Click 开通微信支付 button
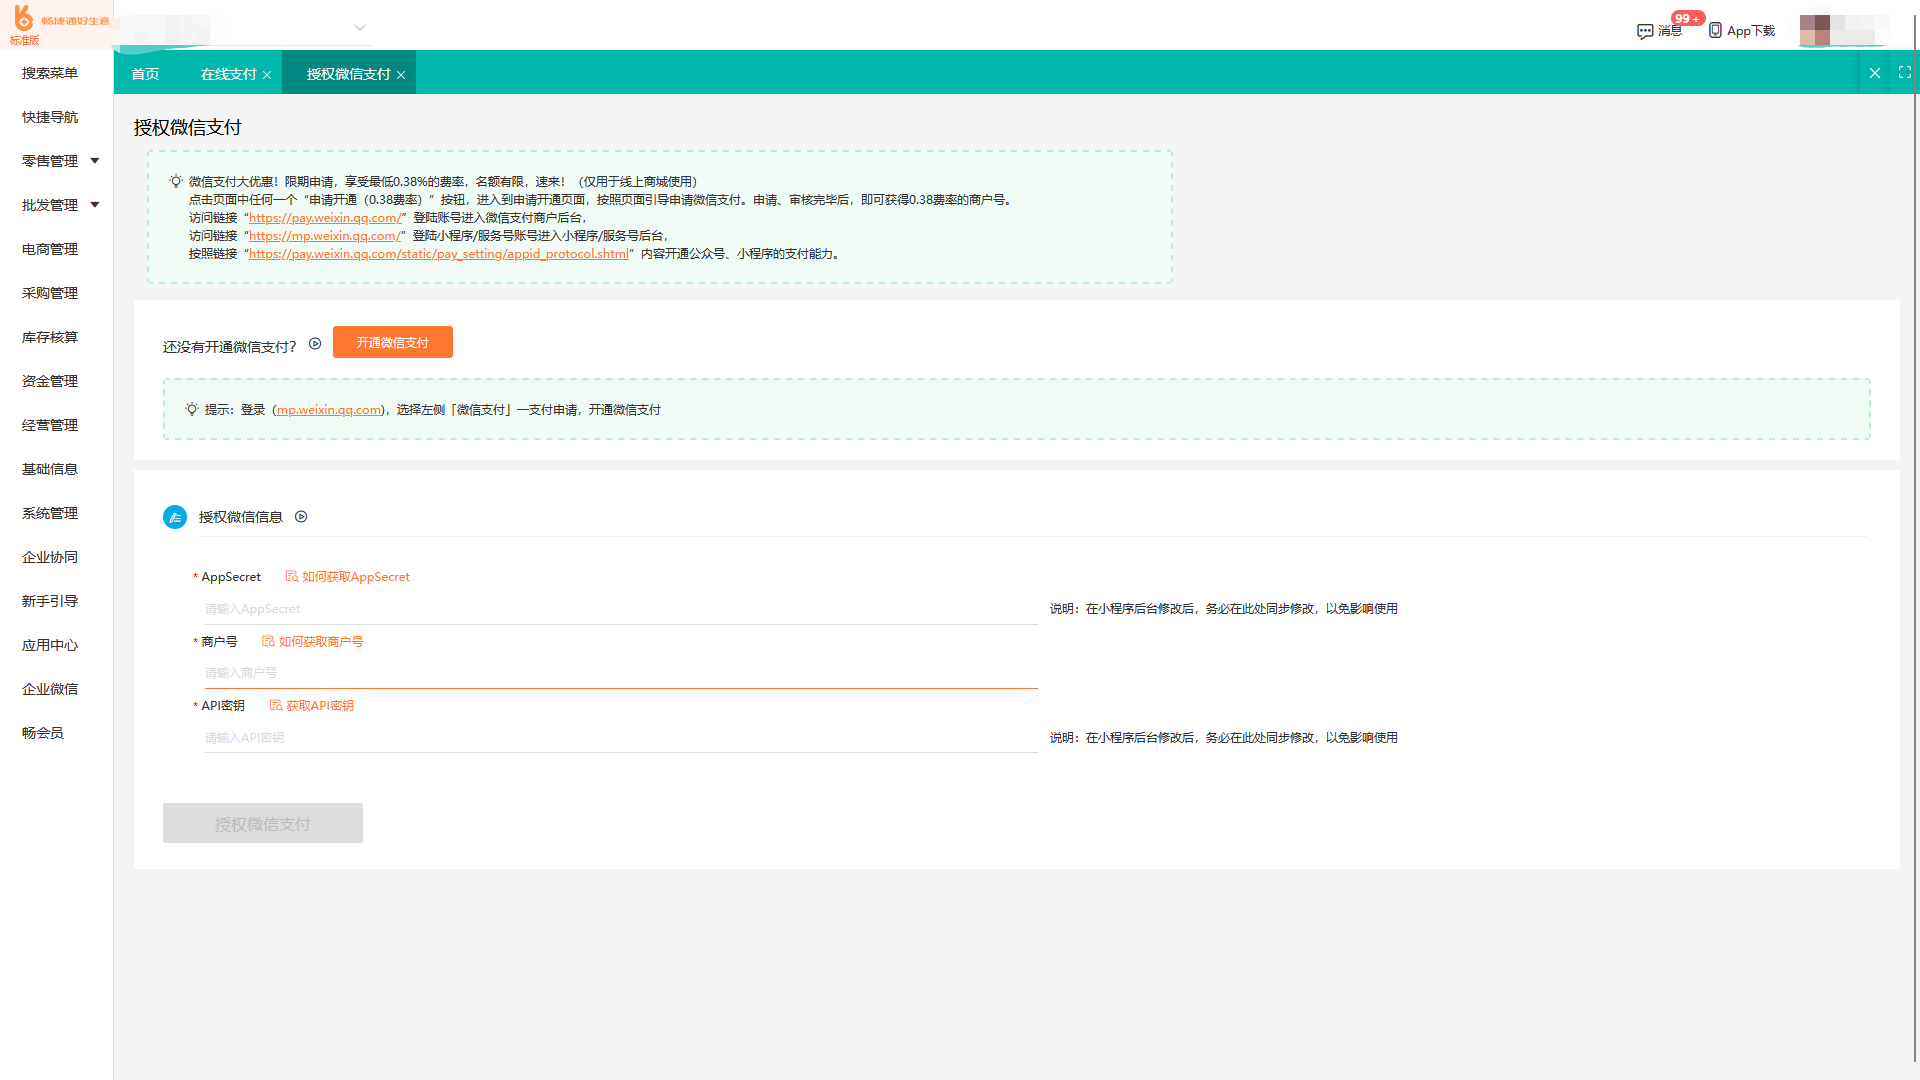The height and width of the screenshot is (1080, 1920). click(x=393, y=343)
